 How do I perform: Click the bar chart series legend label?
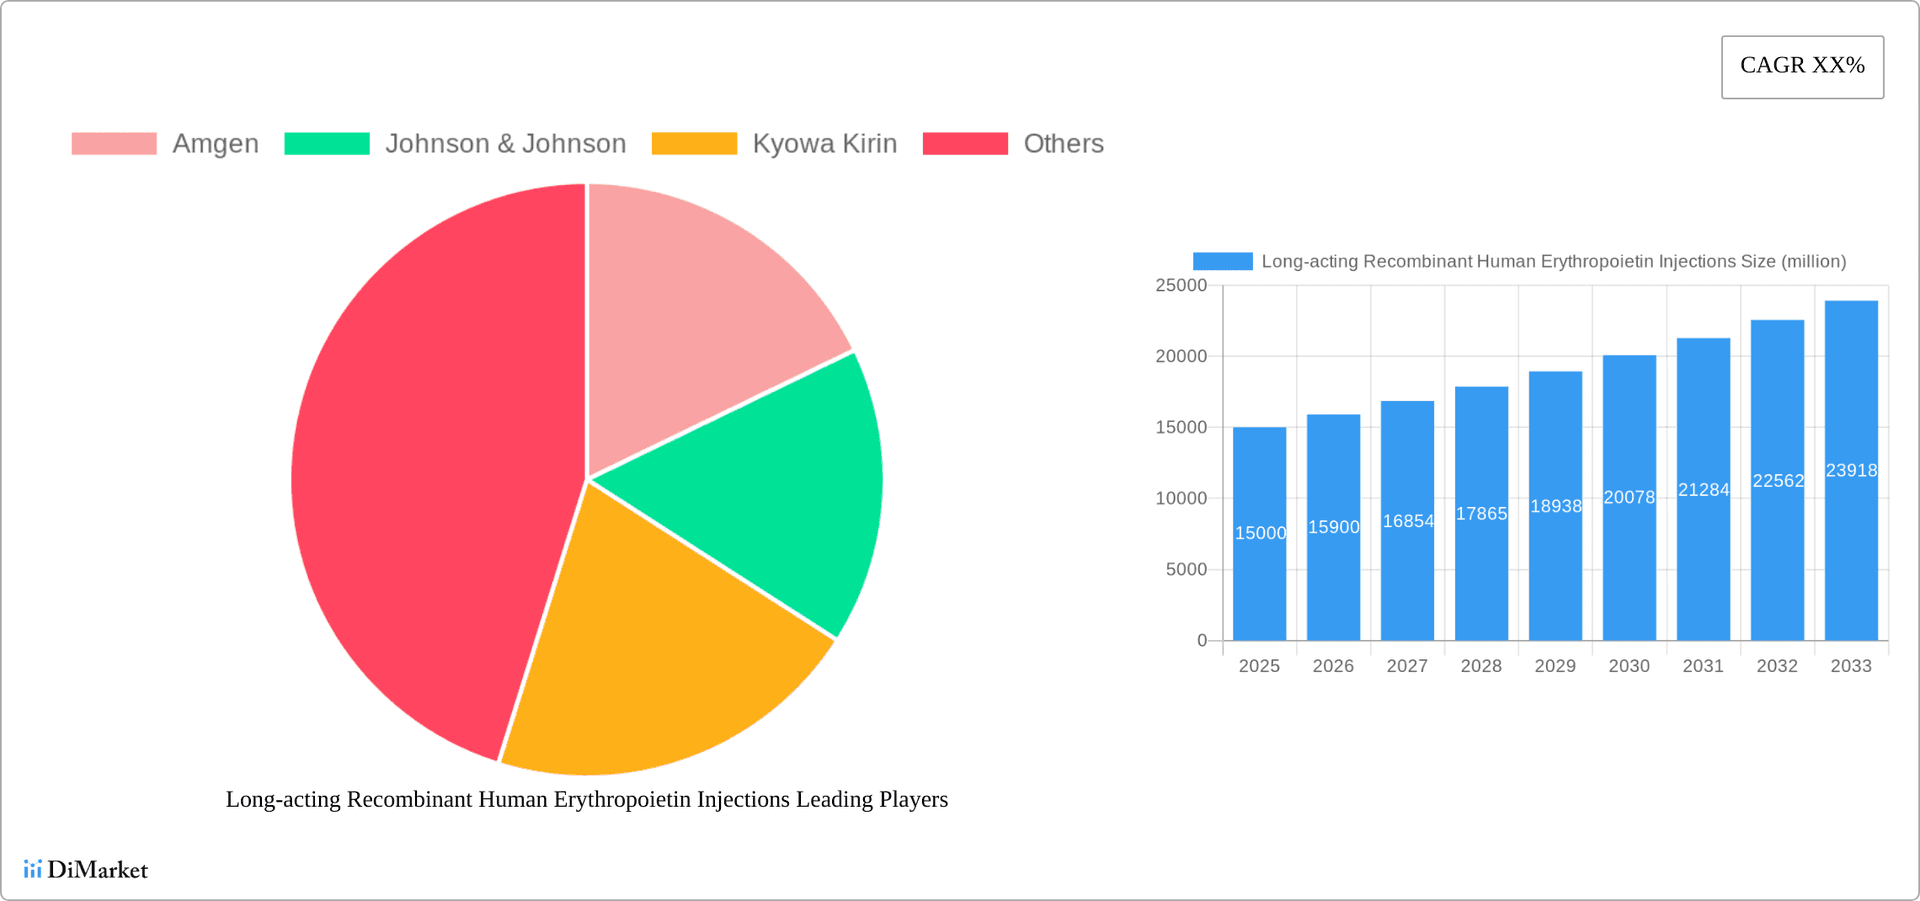1554,261
